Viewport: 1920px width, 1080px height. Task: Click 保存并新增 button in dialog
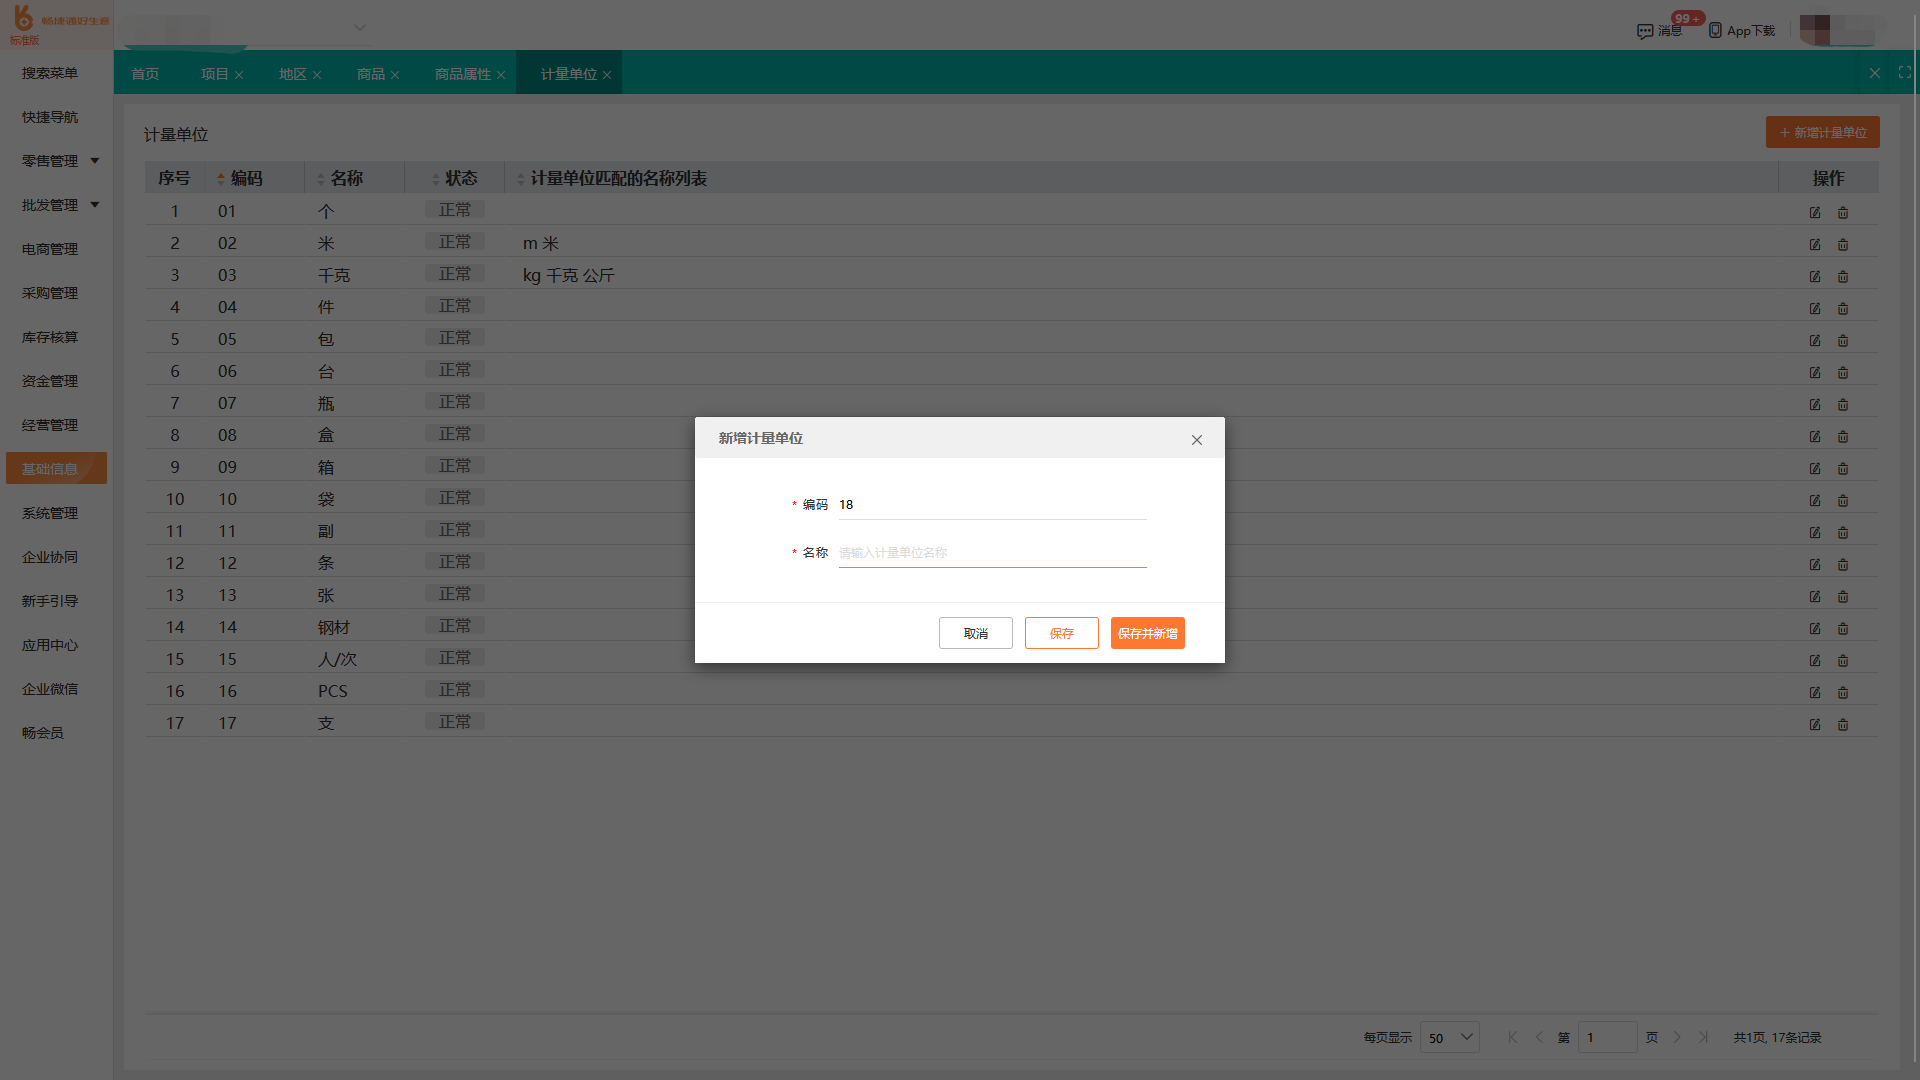[x=1146, y=633]
